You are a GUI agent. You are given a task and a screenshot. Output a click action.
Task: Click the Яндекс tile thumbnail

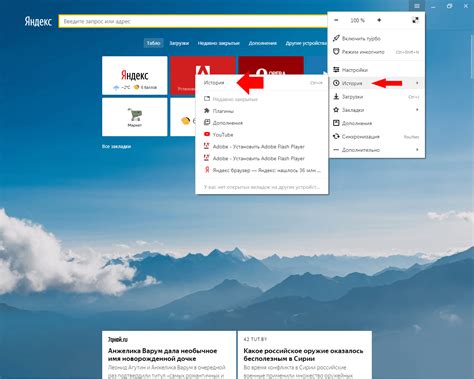click(135, 75)
